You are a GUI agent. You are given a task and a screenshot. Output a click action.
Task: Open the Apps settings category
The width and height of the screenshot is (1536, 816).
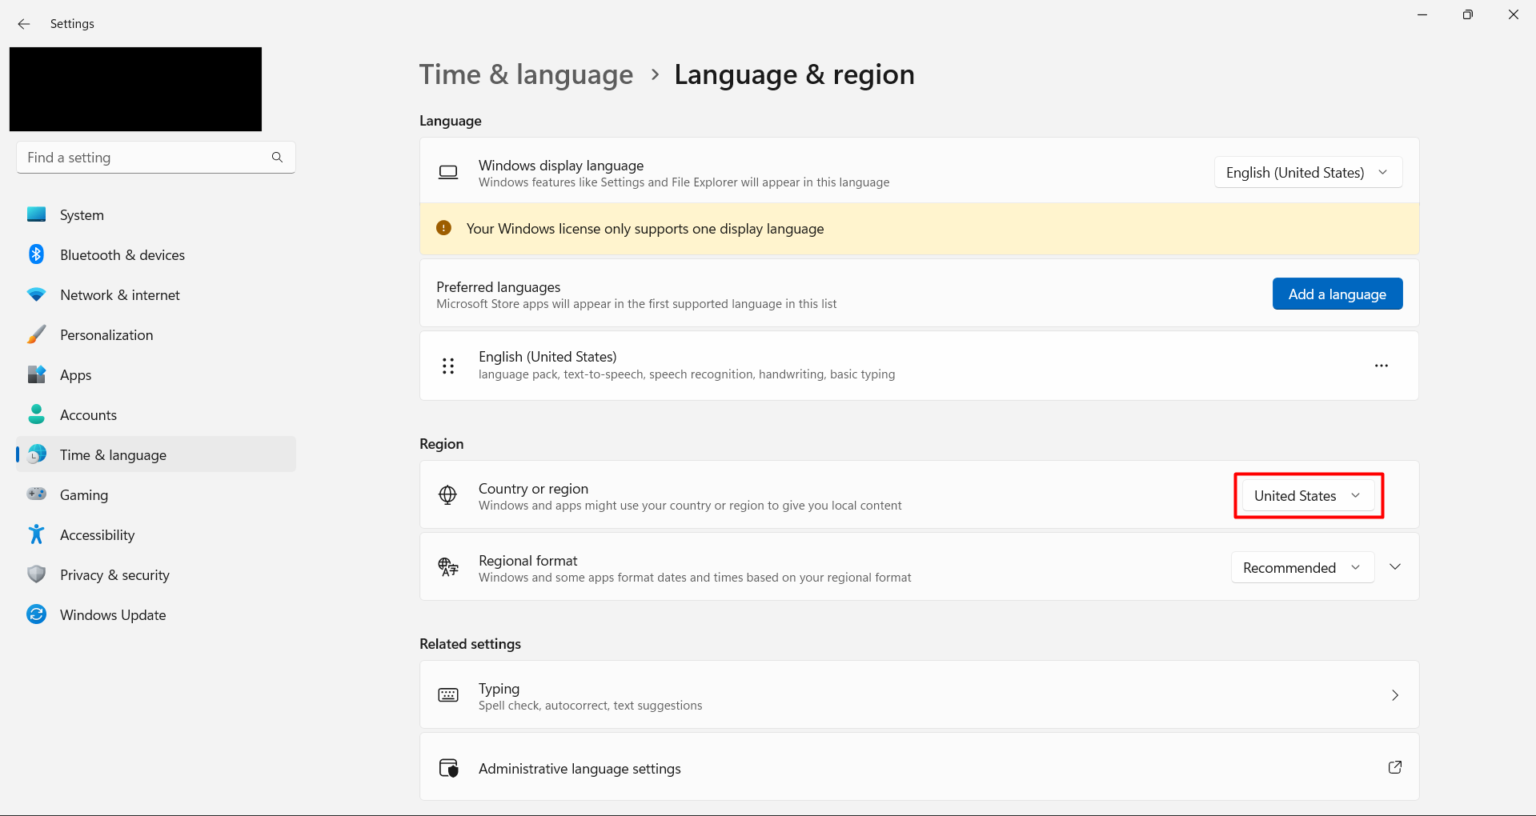pyautogui.click(x=76, y=375)
